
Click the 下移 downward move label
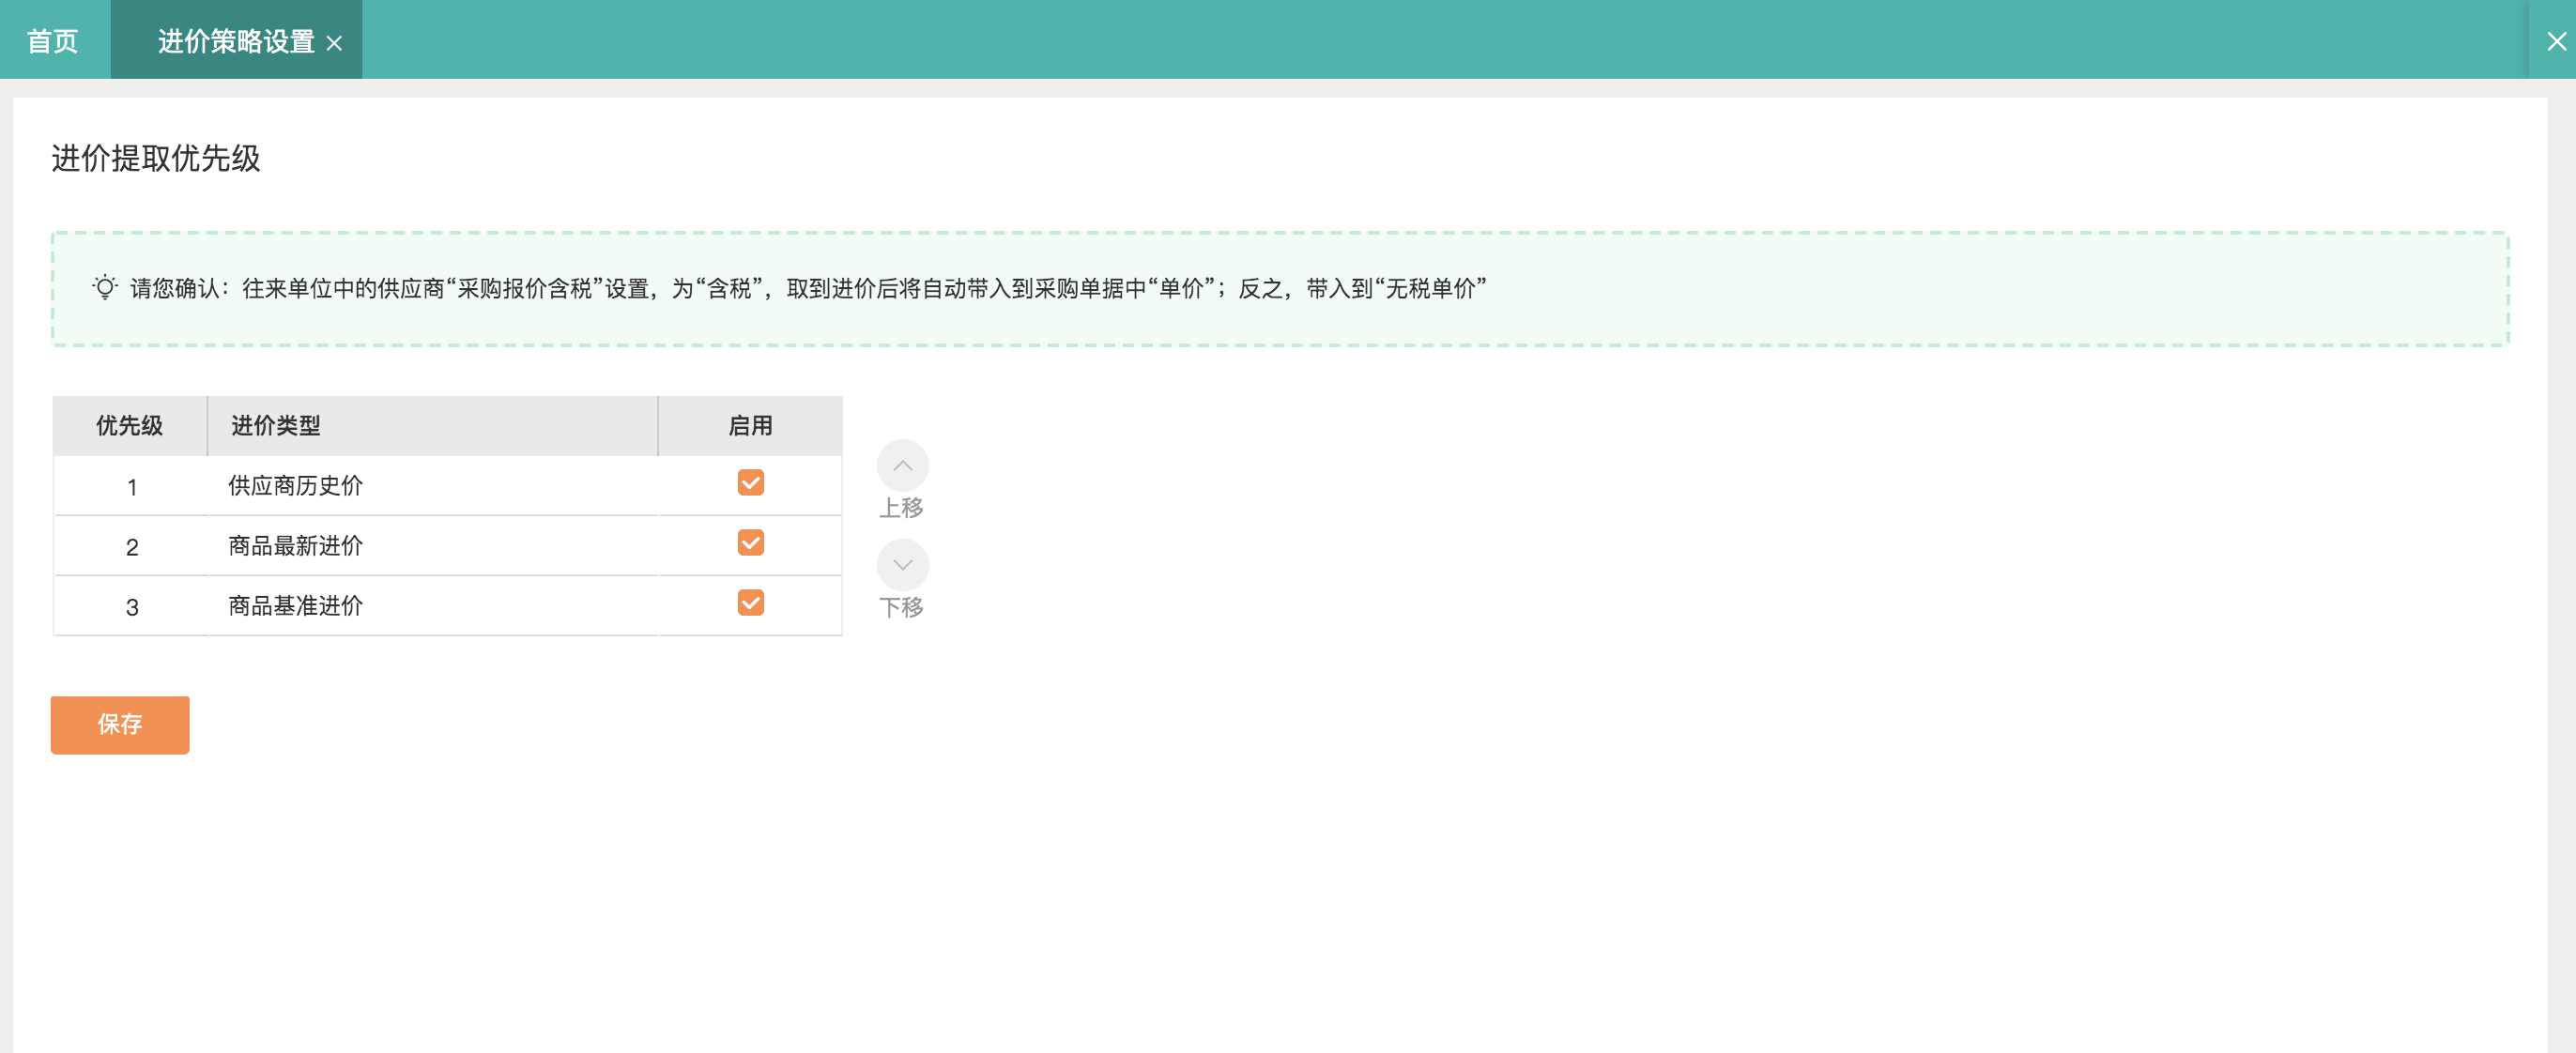pos(902,608)
